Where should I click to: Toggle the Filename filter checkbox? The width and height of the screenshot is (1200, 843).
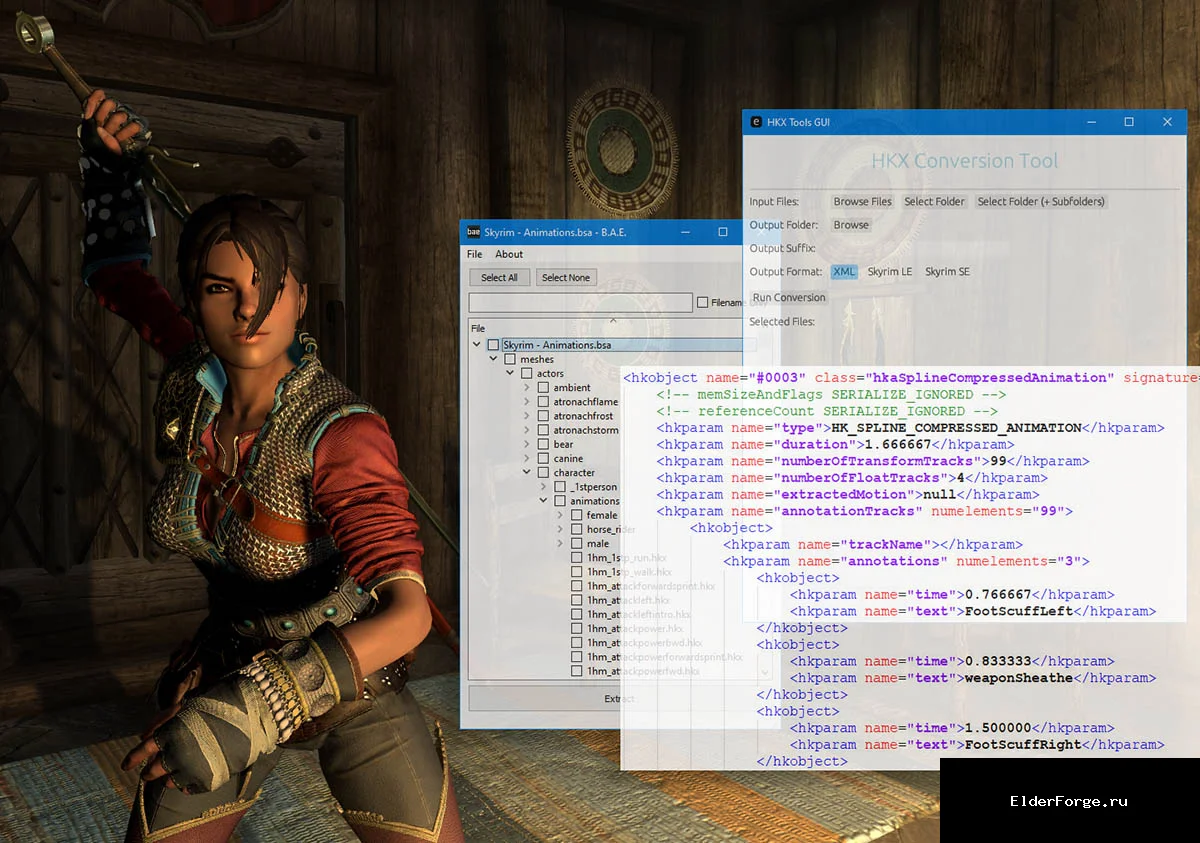(x=703, y=302)
